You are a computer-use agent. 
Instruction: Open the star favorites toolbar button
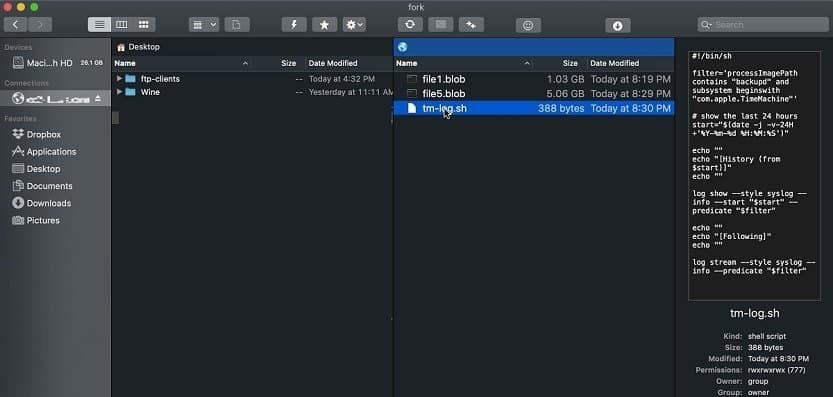tap(324, 24)
